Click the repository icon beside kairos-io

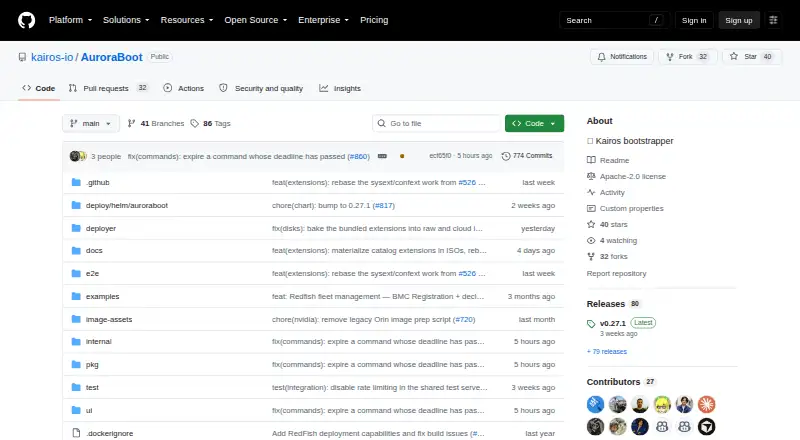[x=22, y=57]
